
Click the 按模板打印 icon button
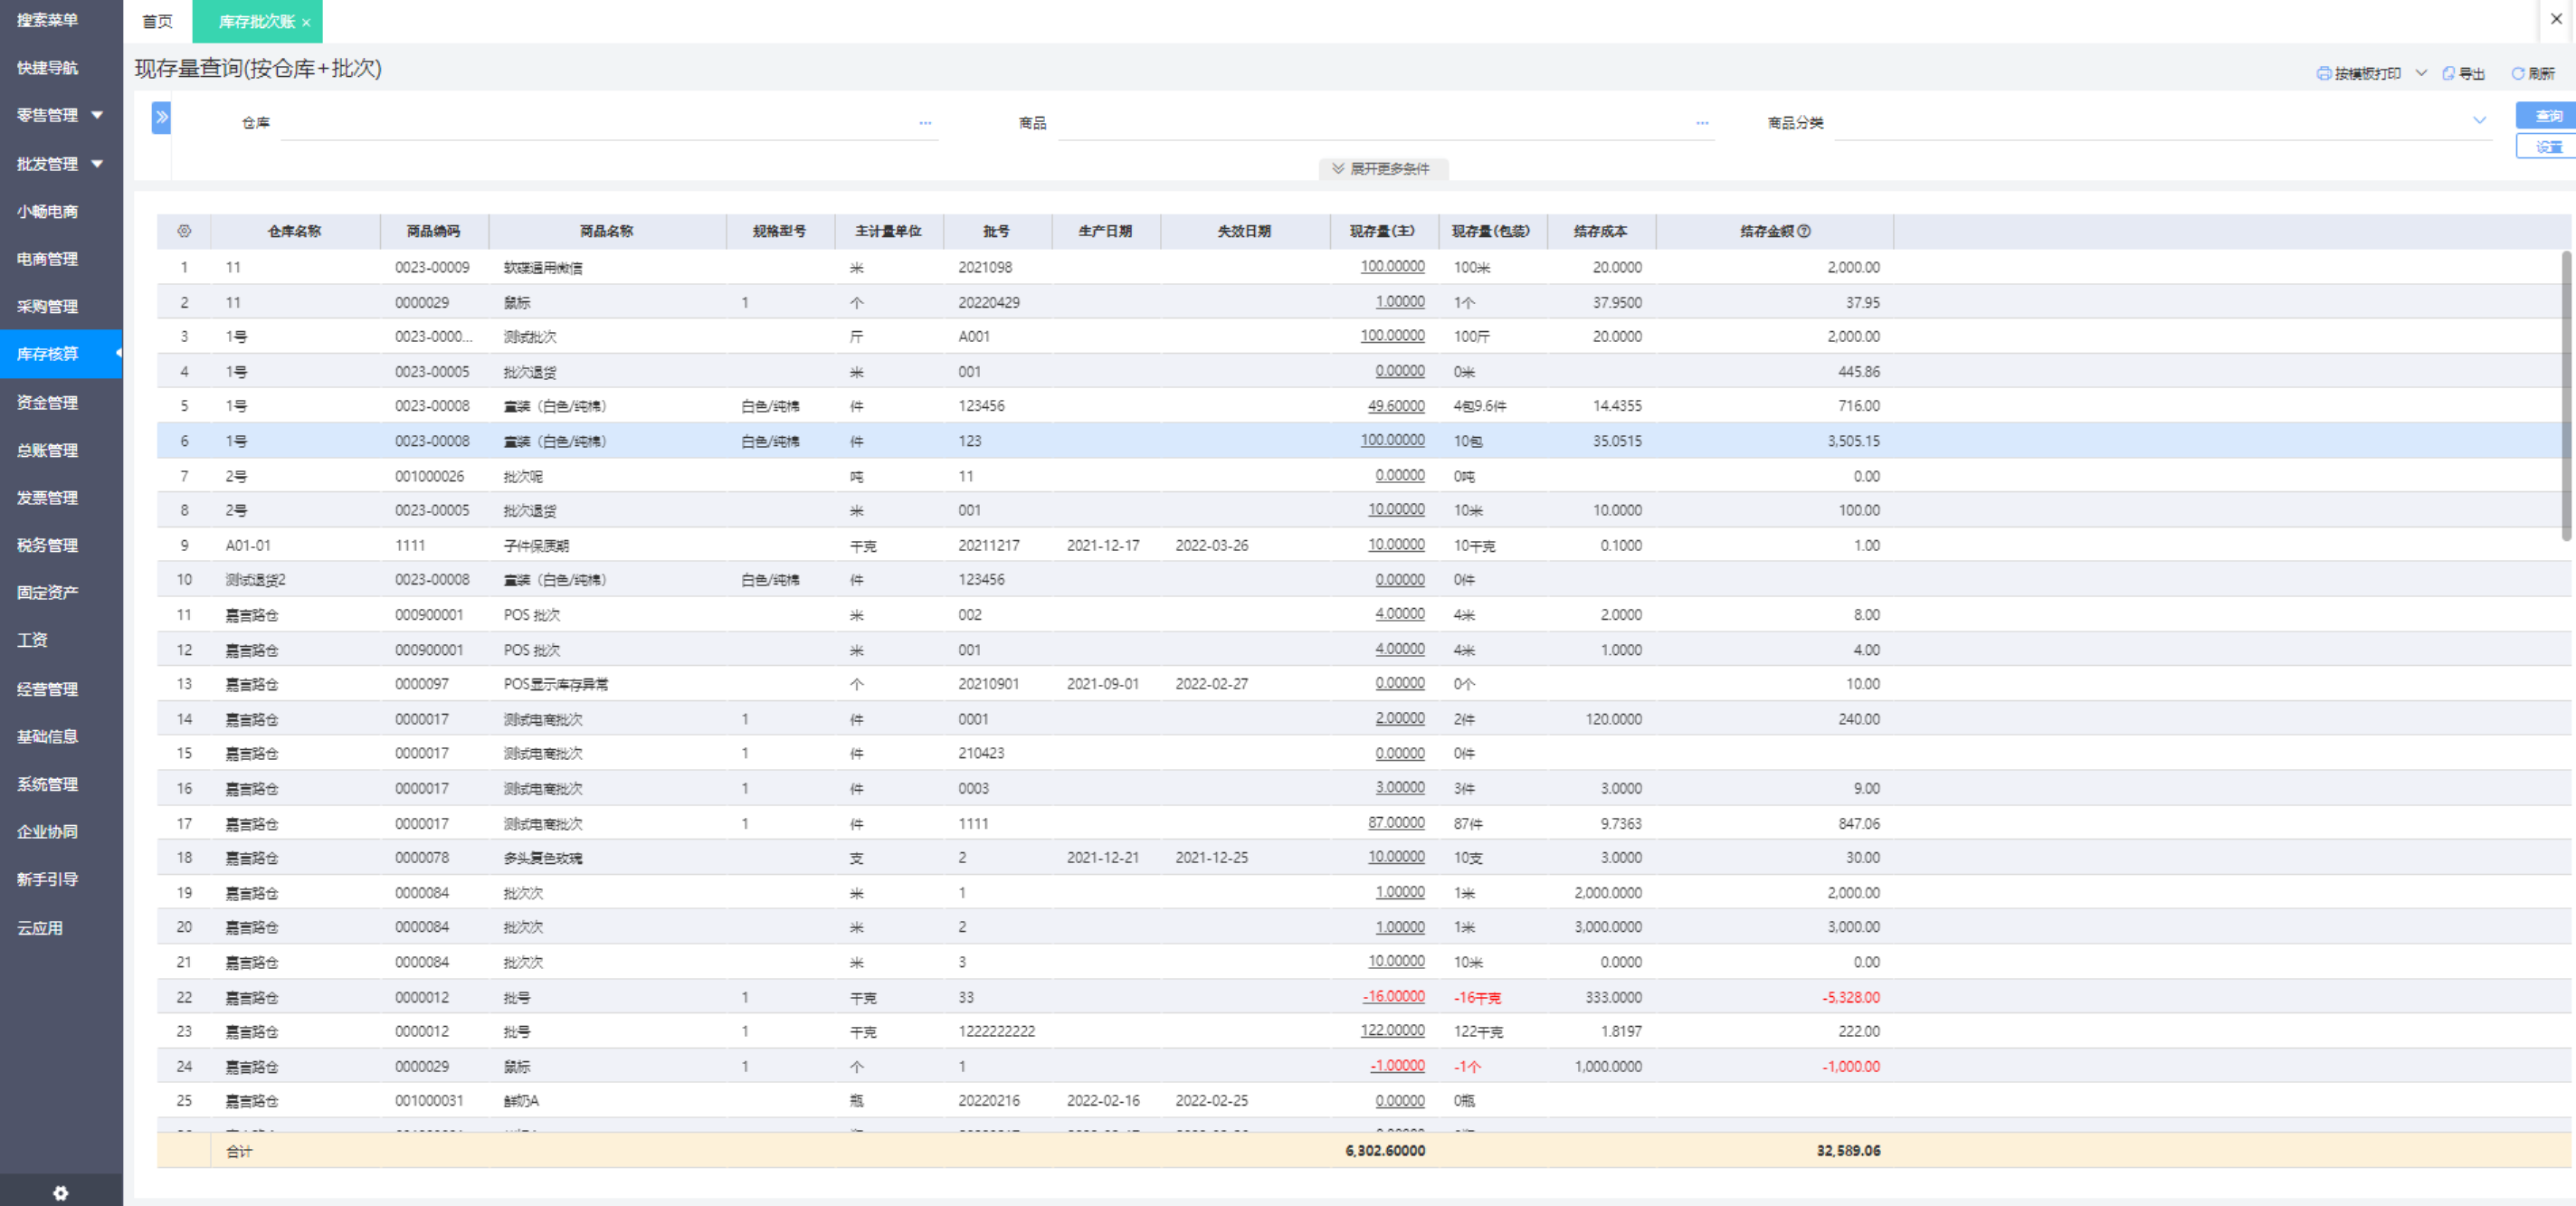tap(2322, 69)
